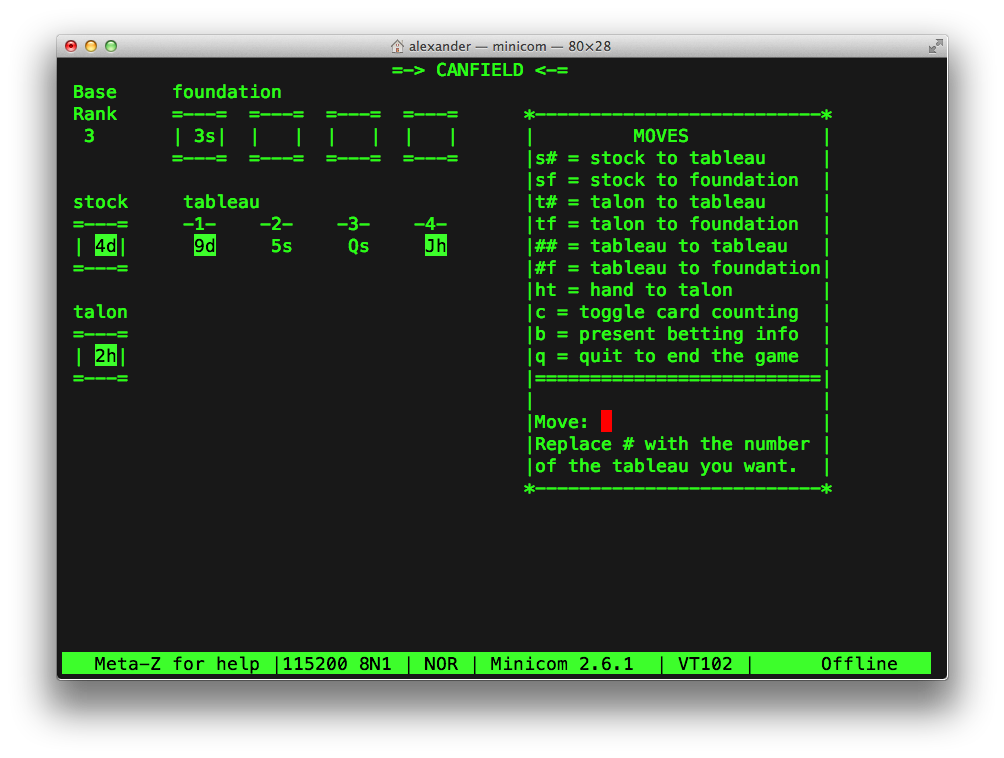Click the green zoom window button
The height and width of the screenshot is (758, 1004).
(x=111, y=46)
